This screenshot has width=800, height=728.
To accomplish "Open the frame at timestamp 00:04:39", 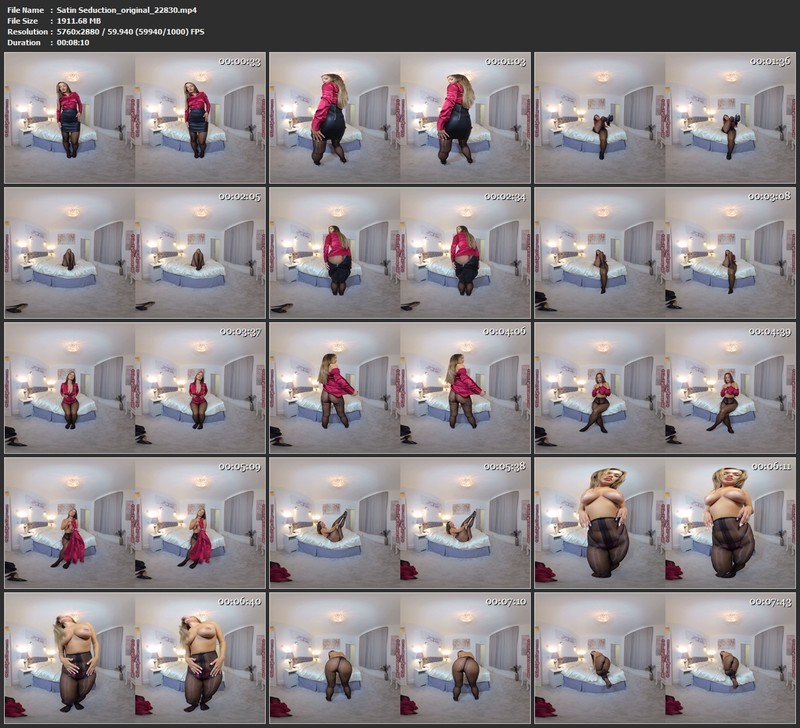I will point(665,387).
